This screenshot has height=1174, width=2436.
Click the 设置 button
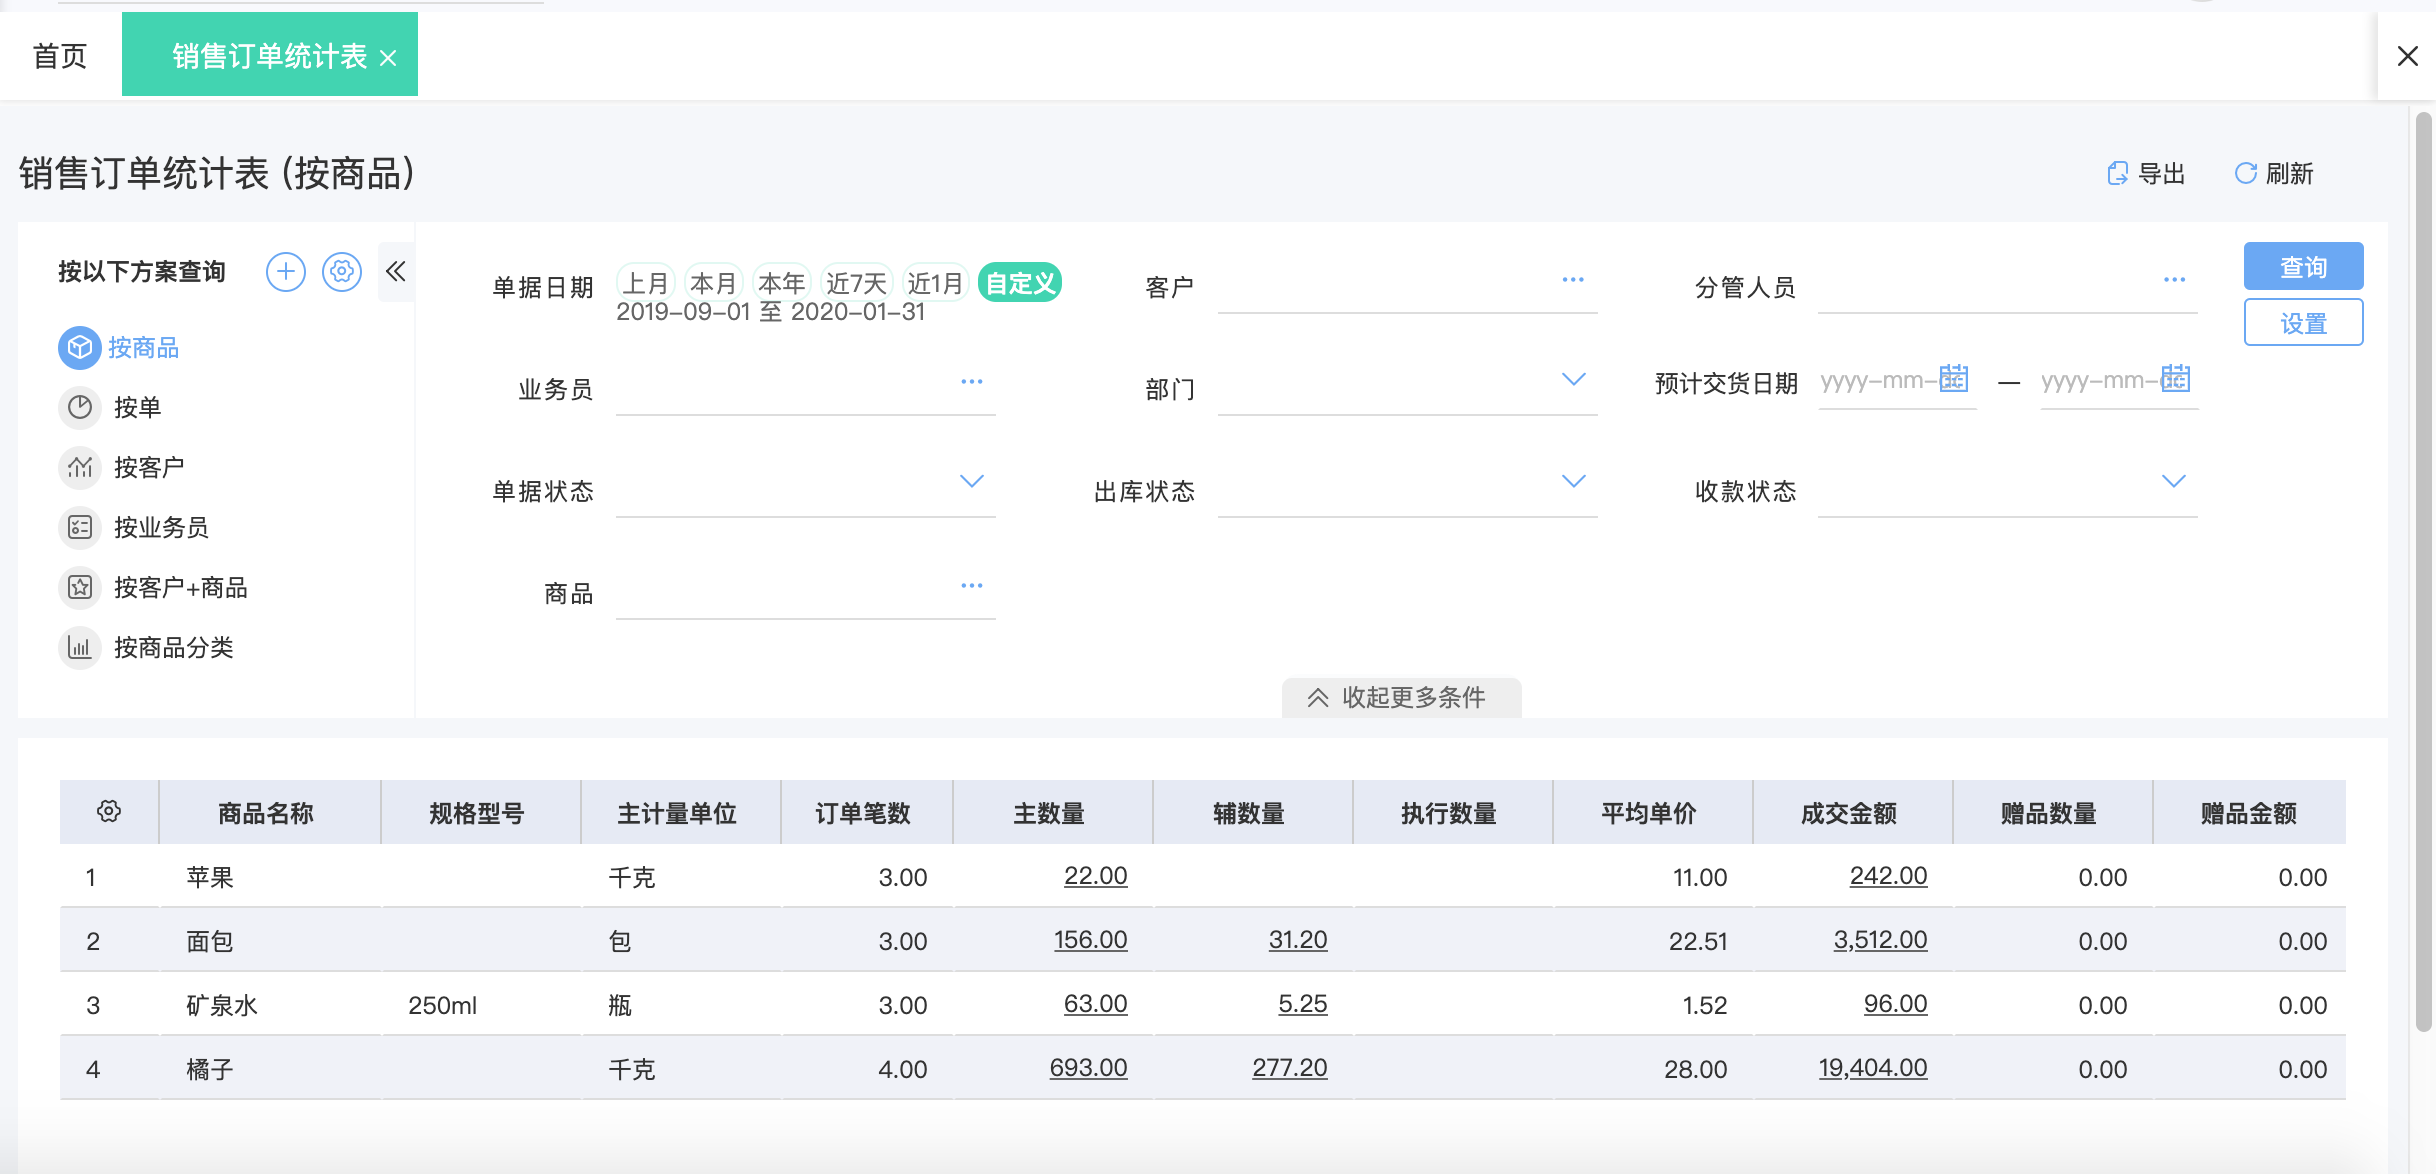point(2306,321)
